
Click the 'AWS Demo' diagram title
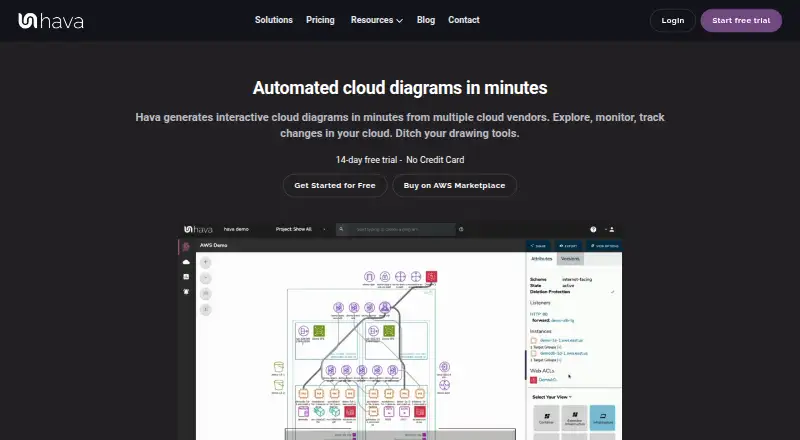213,245
